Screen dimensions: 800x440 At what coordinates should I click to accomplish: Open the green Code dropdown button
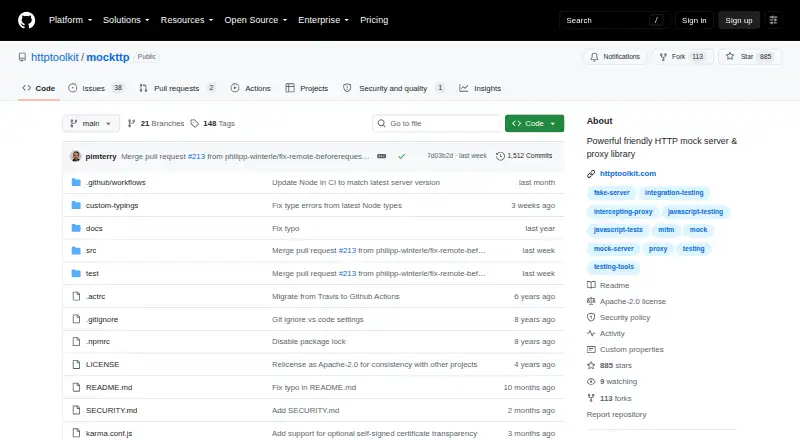(534, 124)
